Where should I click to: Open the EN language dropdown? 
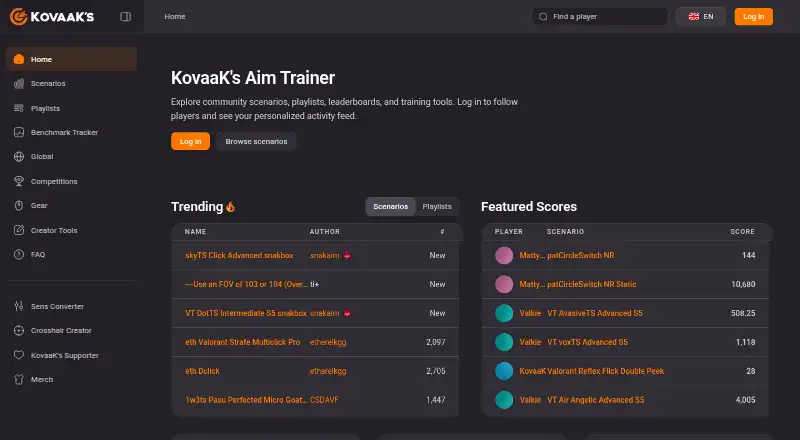(x=701, y=17)
